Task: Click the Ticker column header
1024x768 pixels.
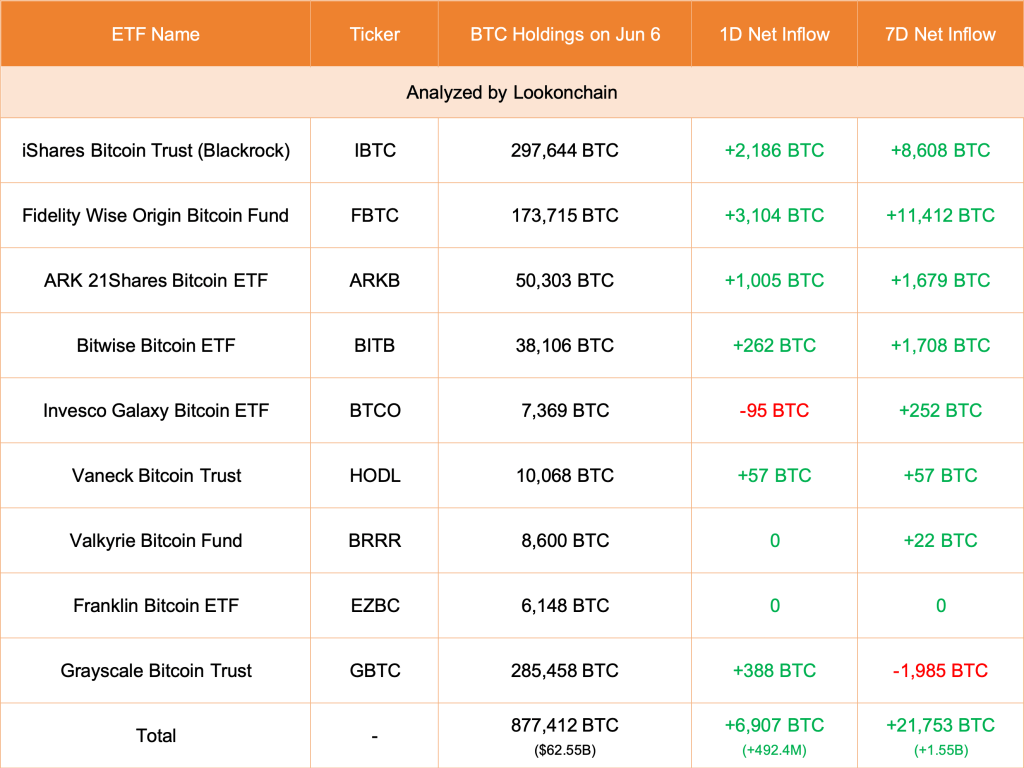Action: point(375,34)
